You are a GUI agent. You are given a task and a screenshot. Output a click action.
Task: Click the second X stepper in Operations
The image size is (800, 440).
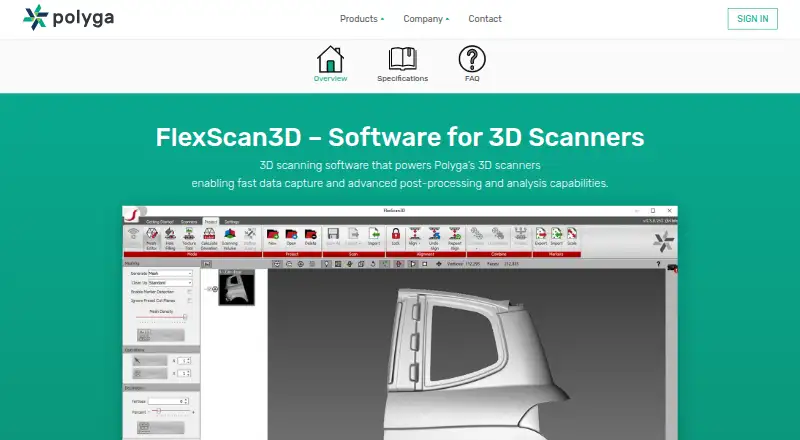coord(184,373)
